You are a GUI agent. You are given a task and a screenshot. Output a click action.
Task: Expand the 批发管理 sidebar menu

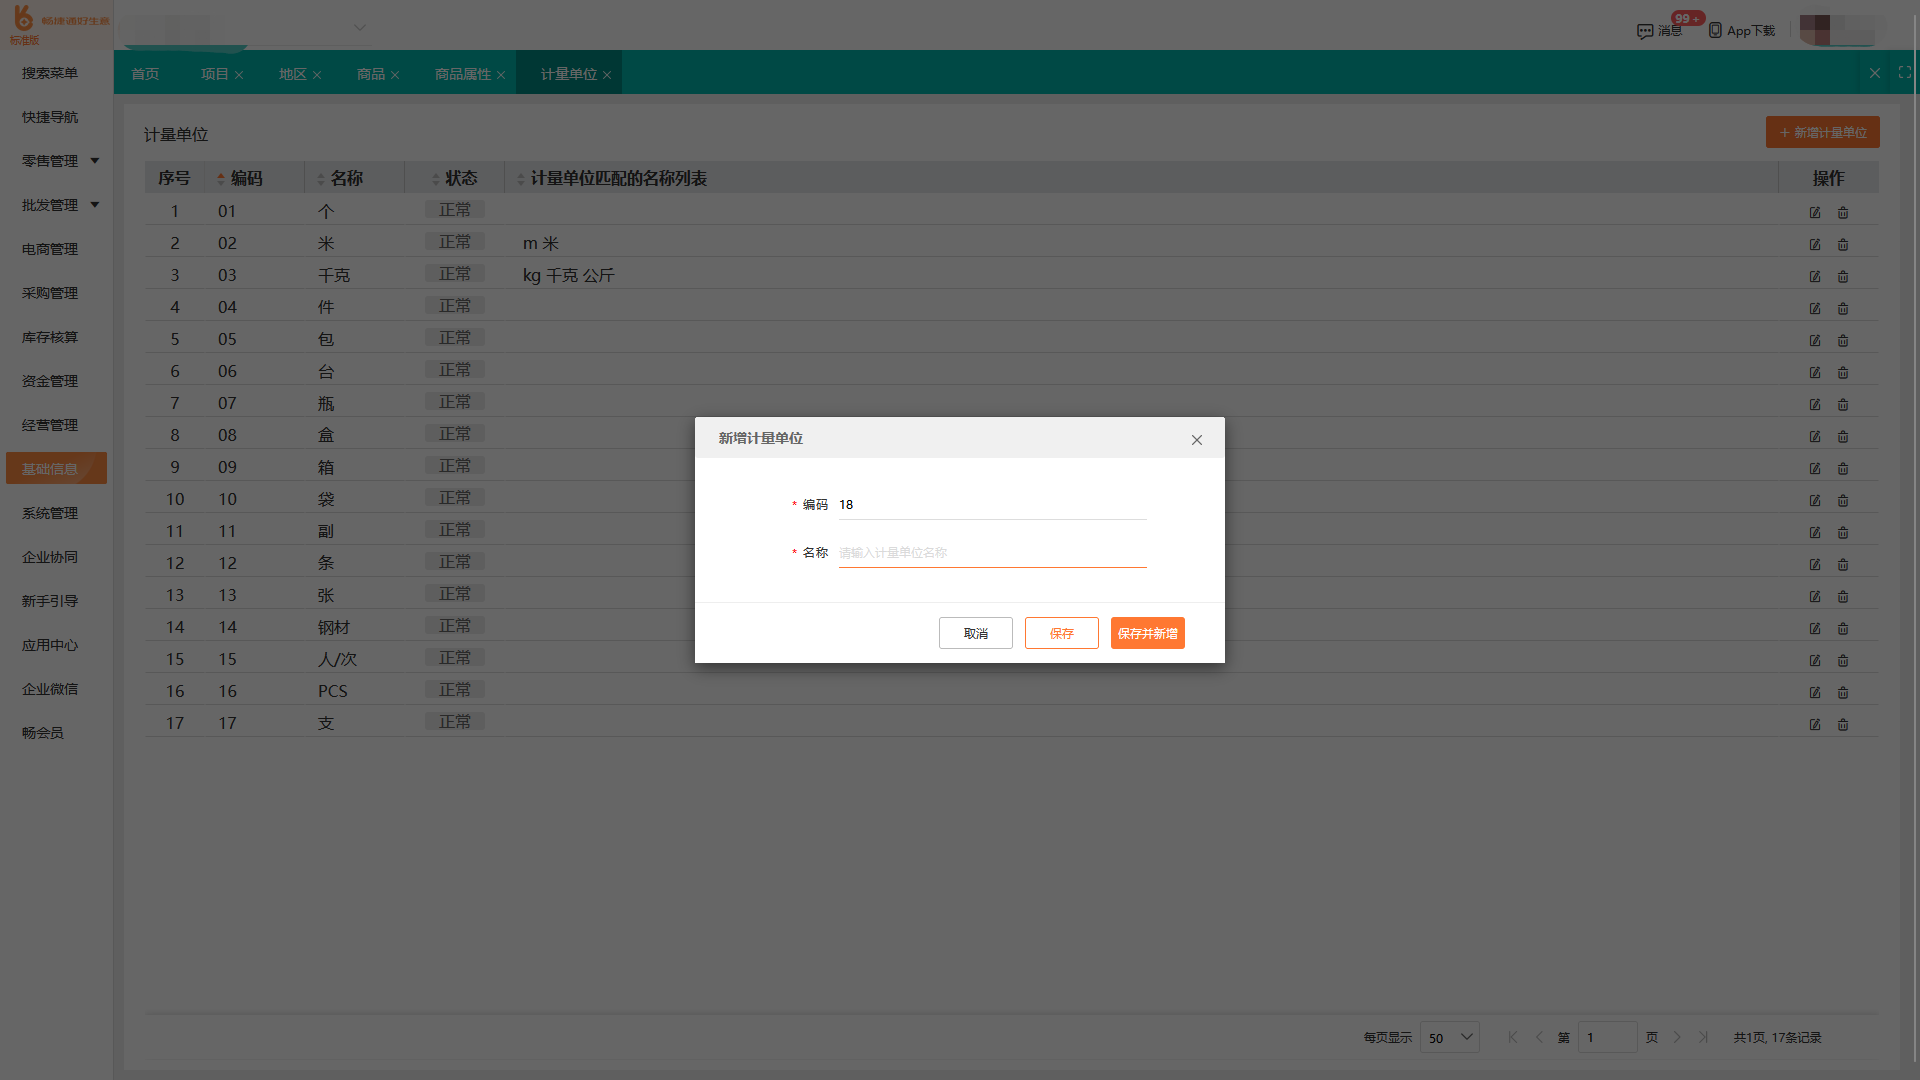(x=59, y=204)
